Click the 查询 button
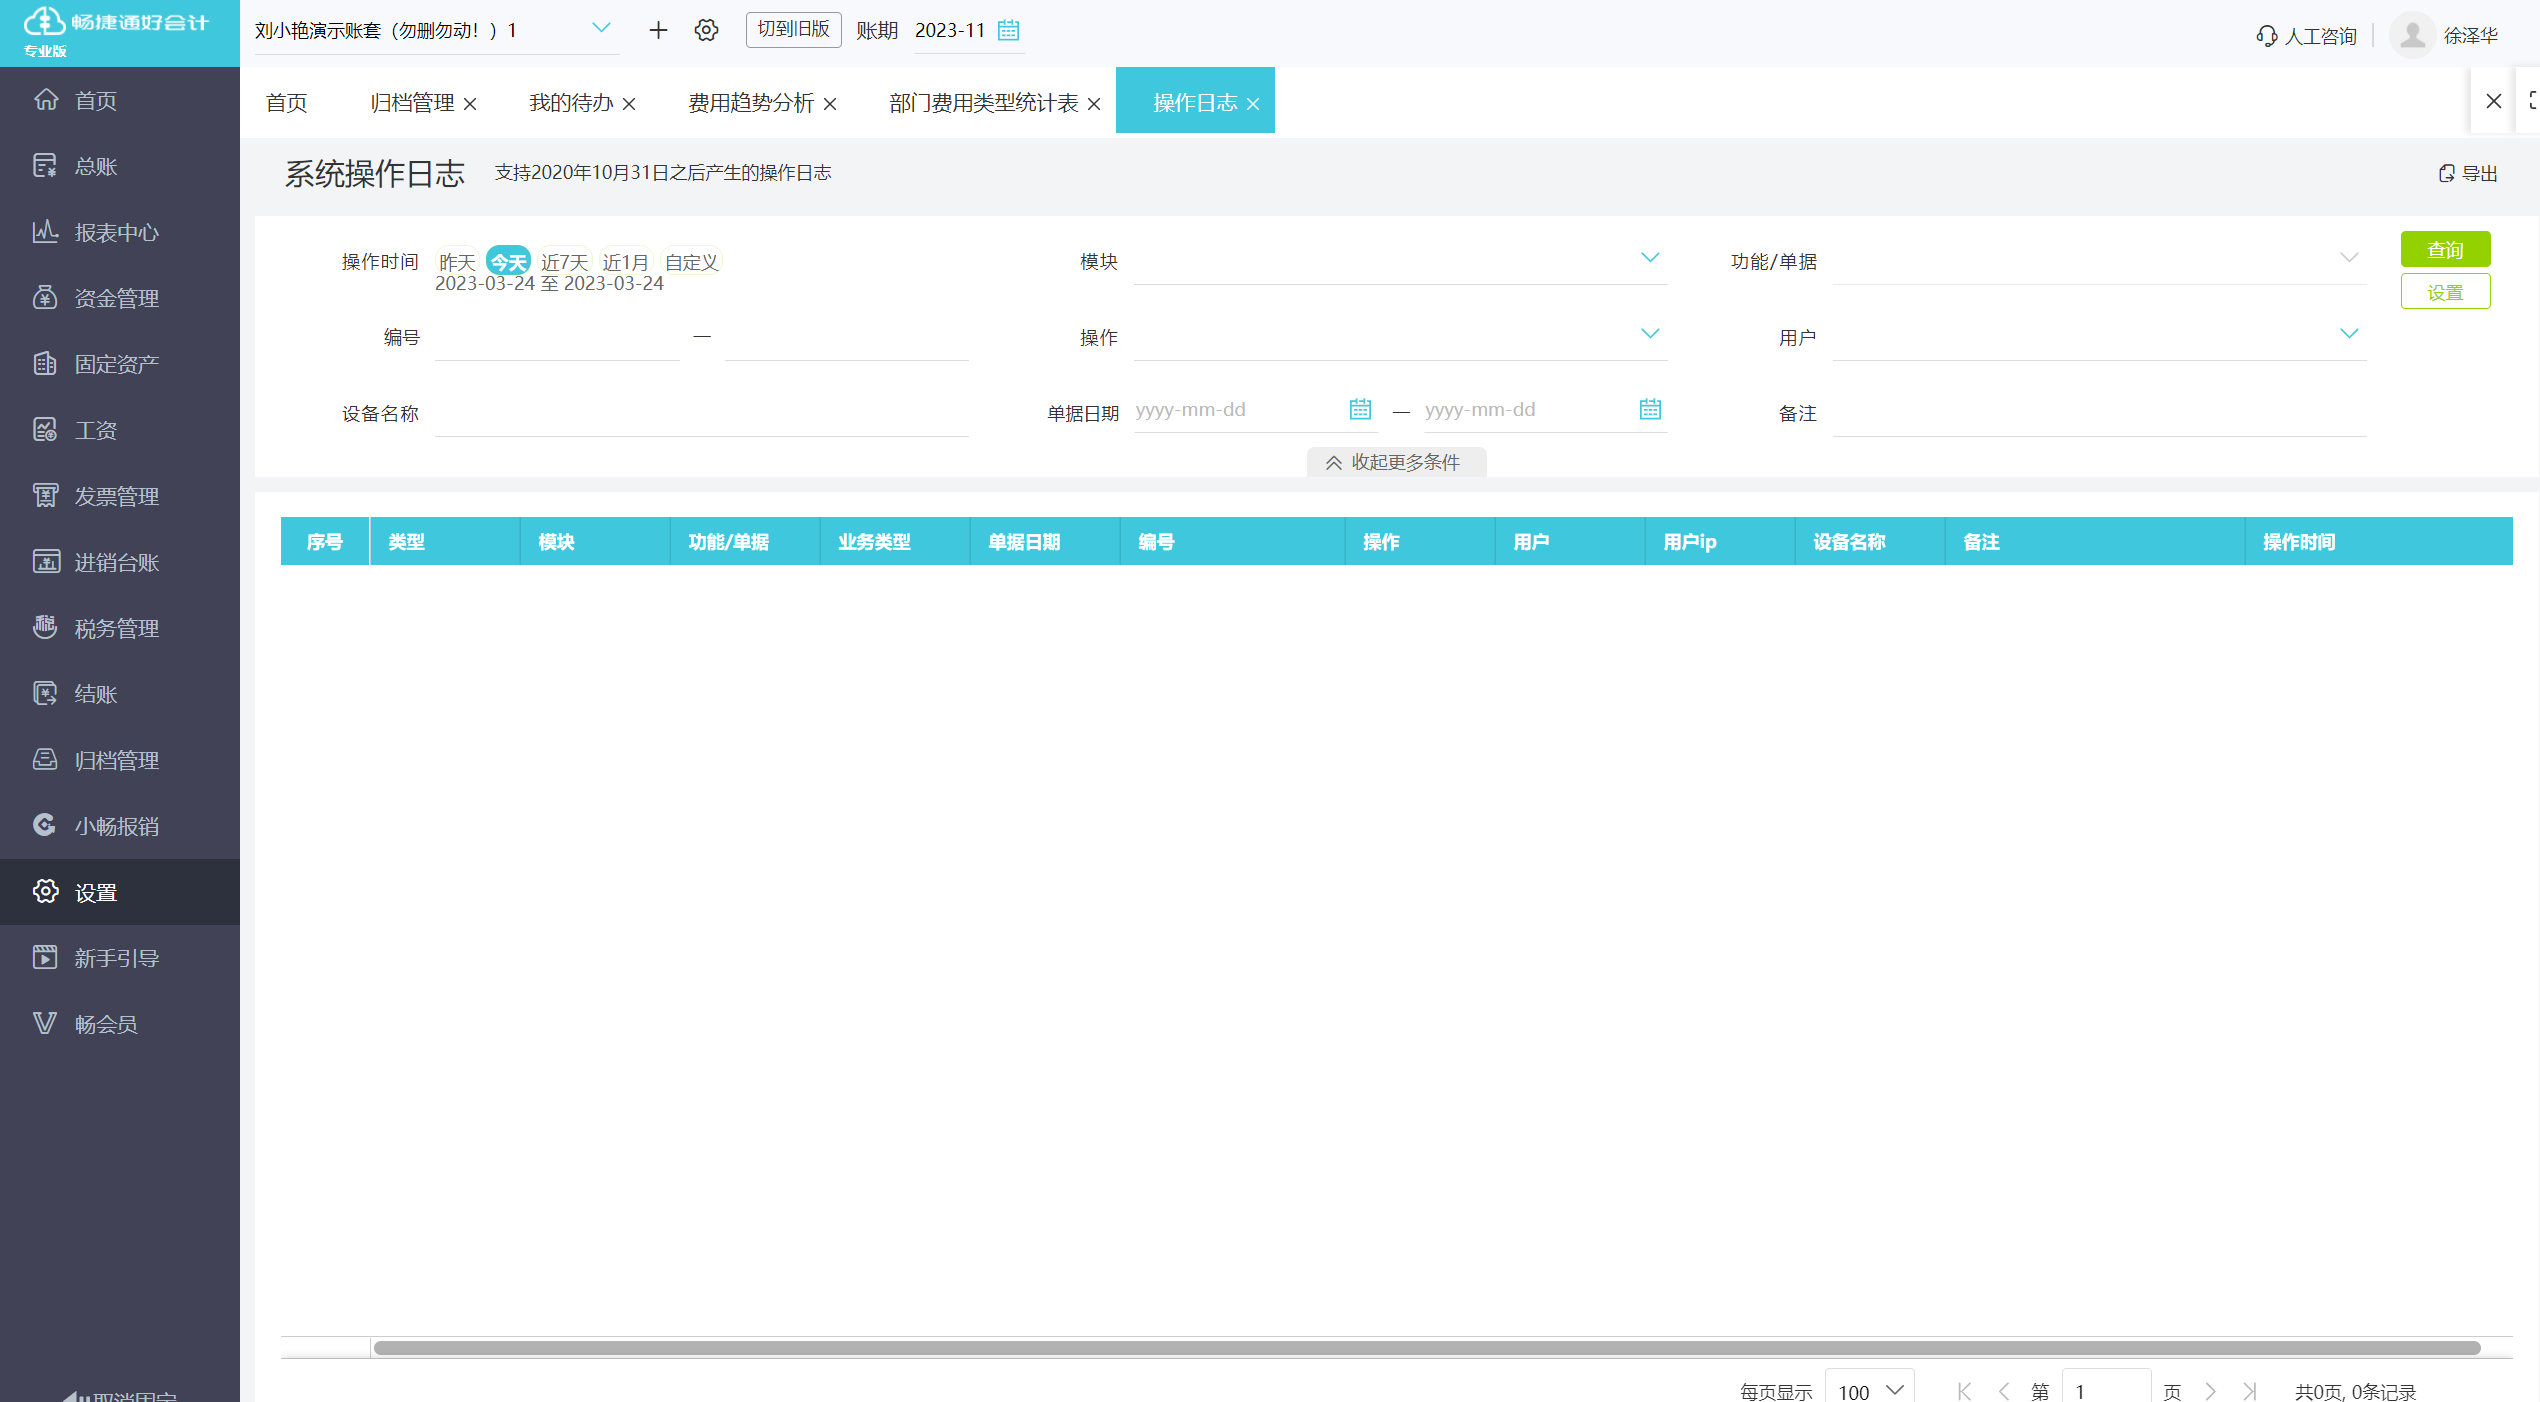 pyautogui.click(x=2445, y=250)
